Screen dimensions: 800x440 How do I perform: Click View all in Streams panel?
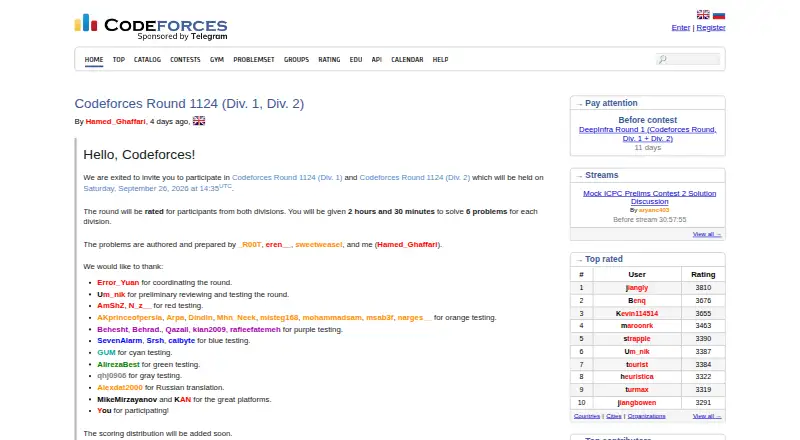click(707, 234)
